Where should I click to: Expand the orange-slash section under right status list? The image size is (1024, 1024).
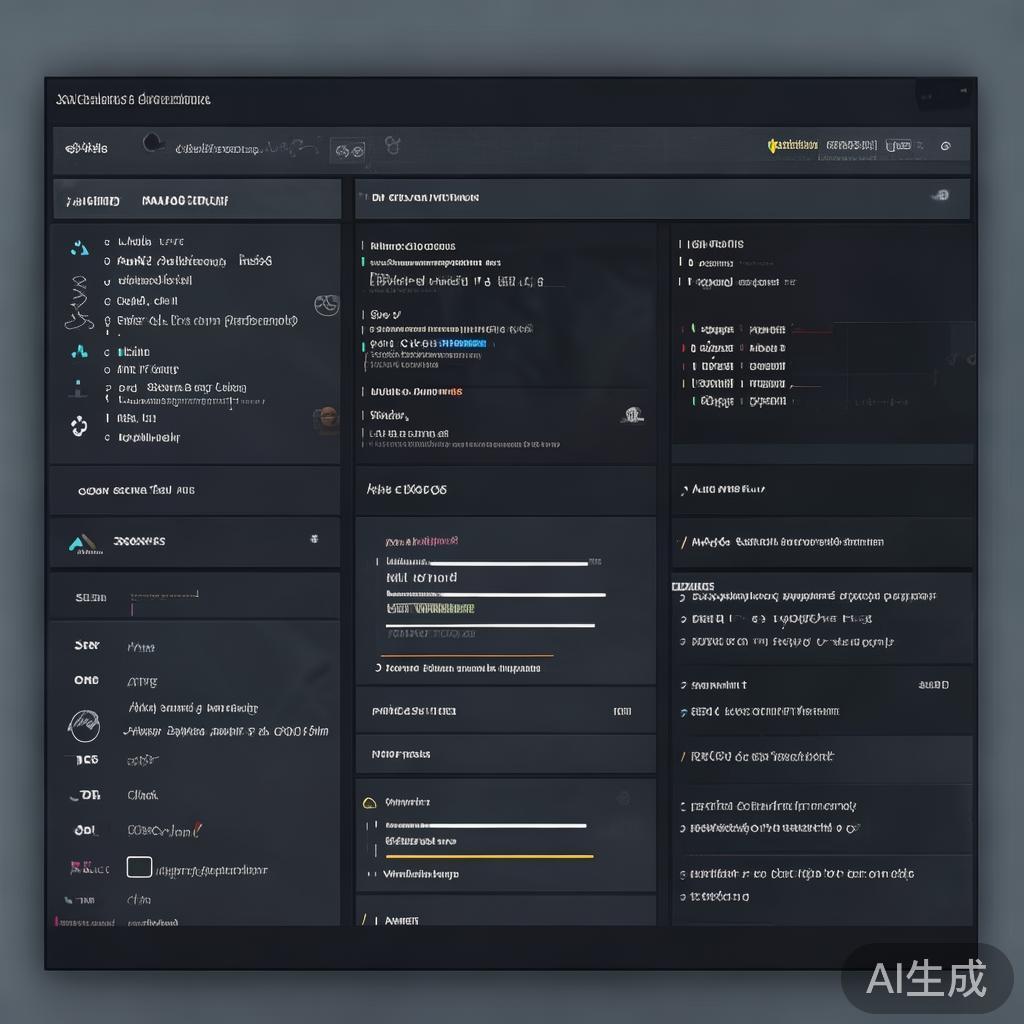[820, 542]
